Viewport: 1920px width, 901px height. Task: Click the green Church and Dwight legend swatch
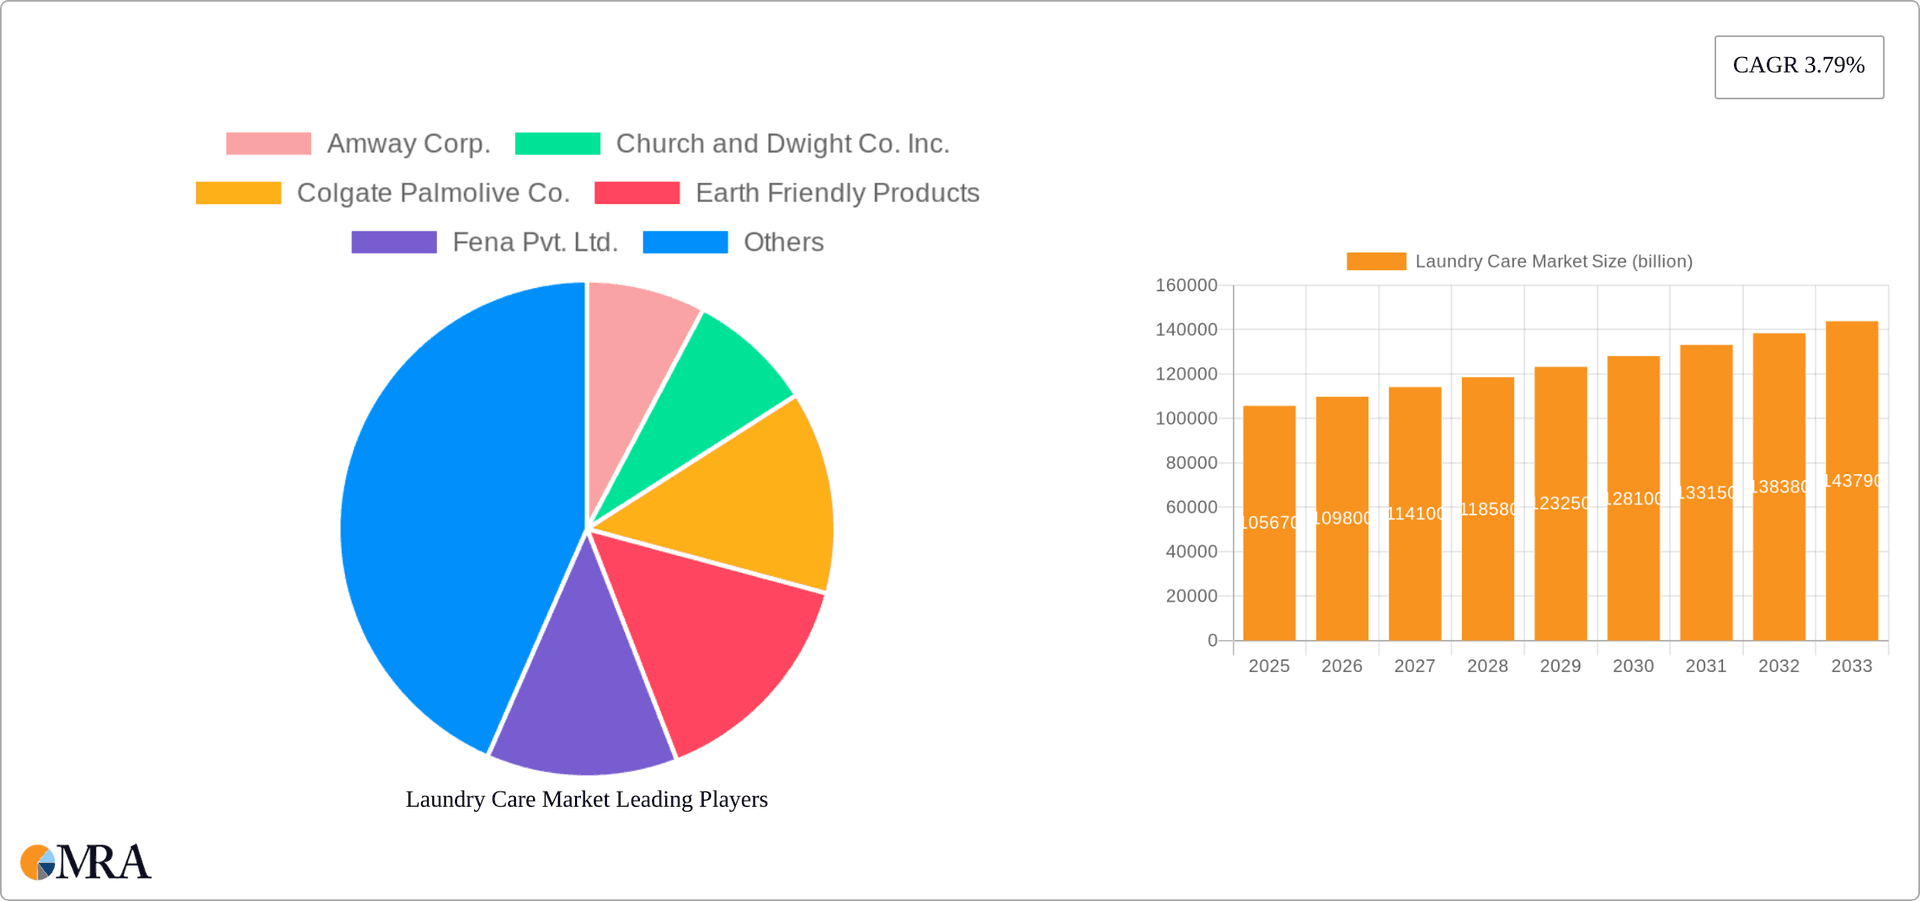click(556, 143)
